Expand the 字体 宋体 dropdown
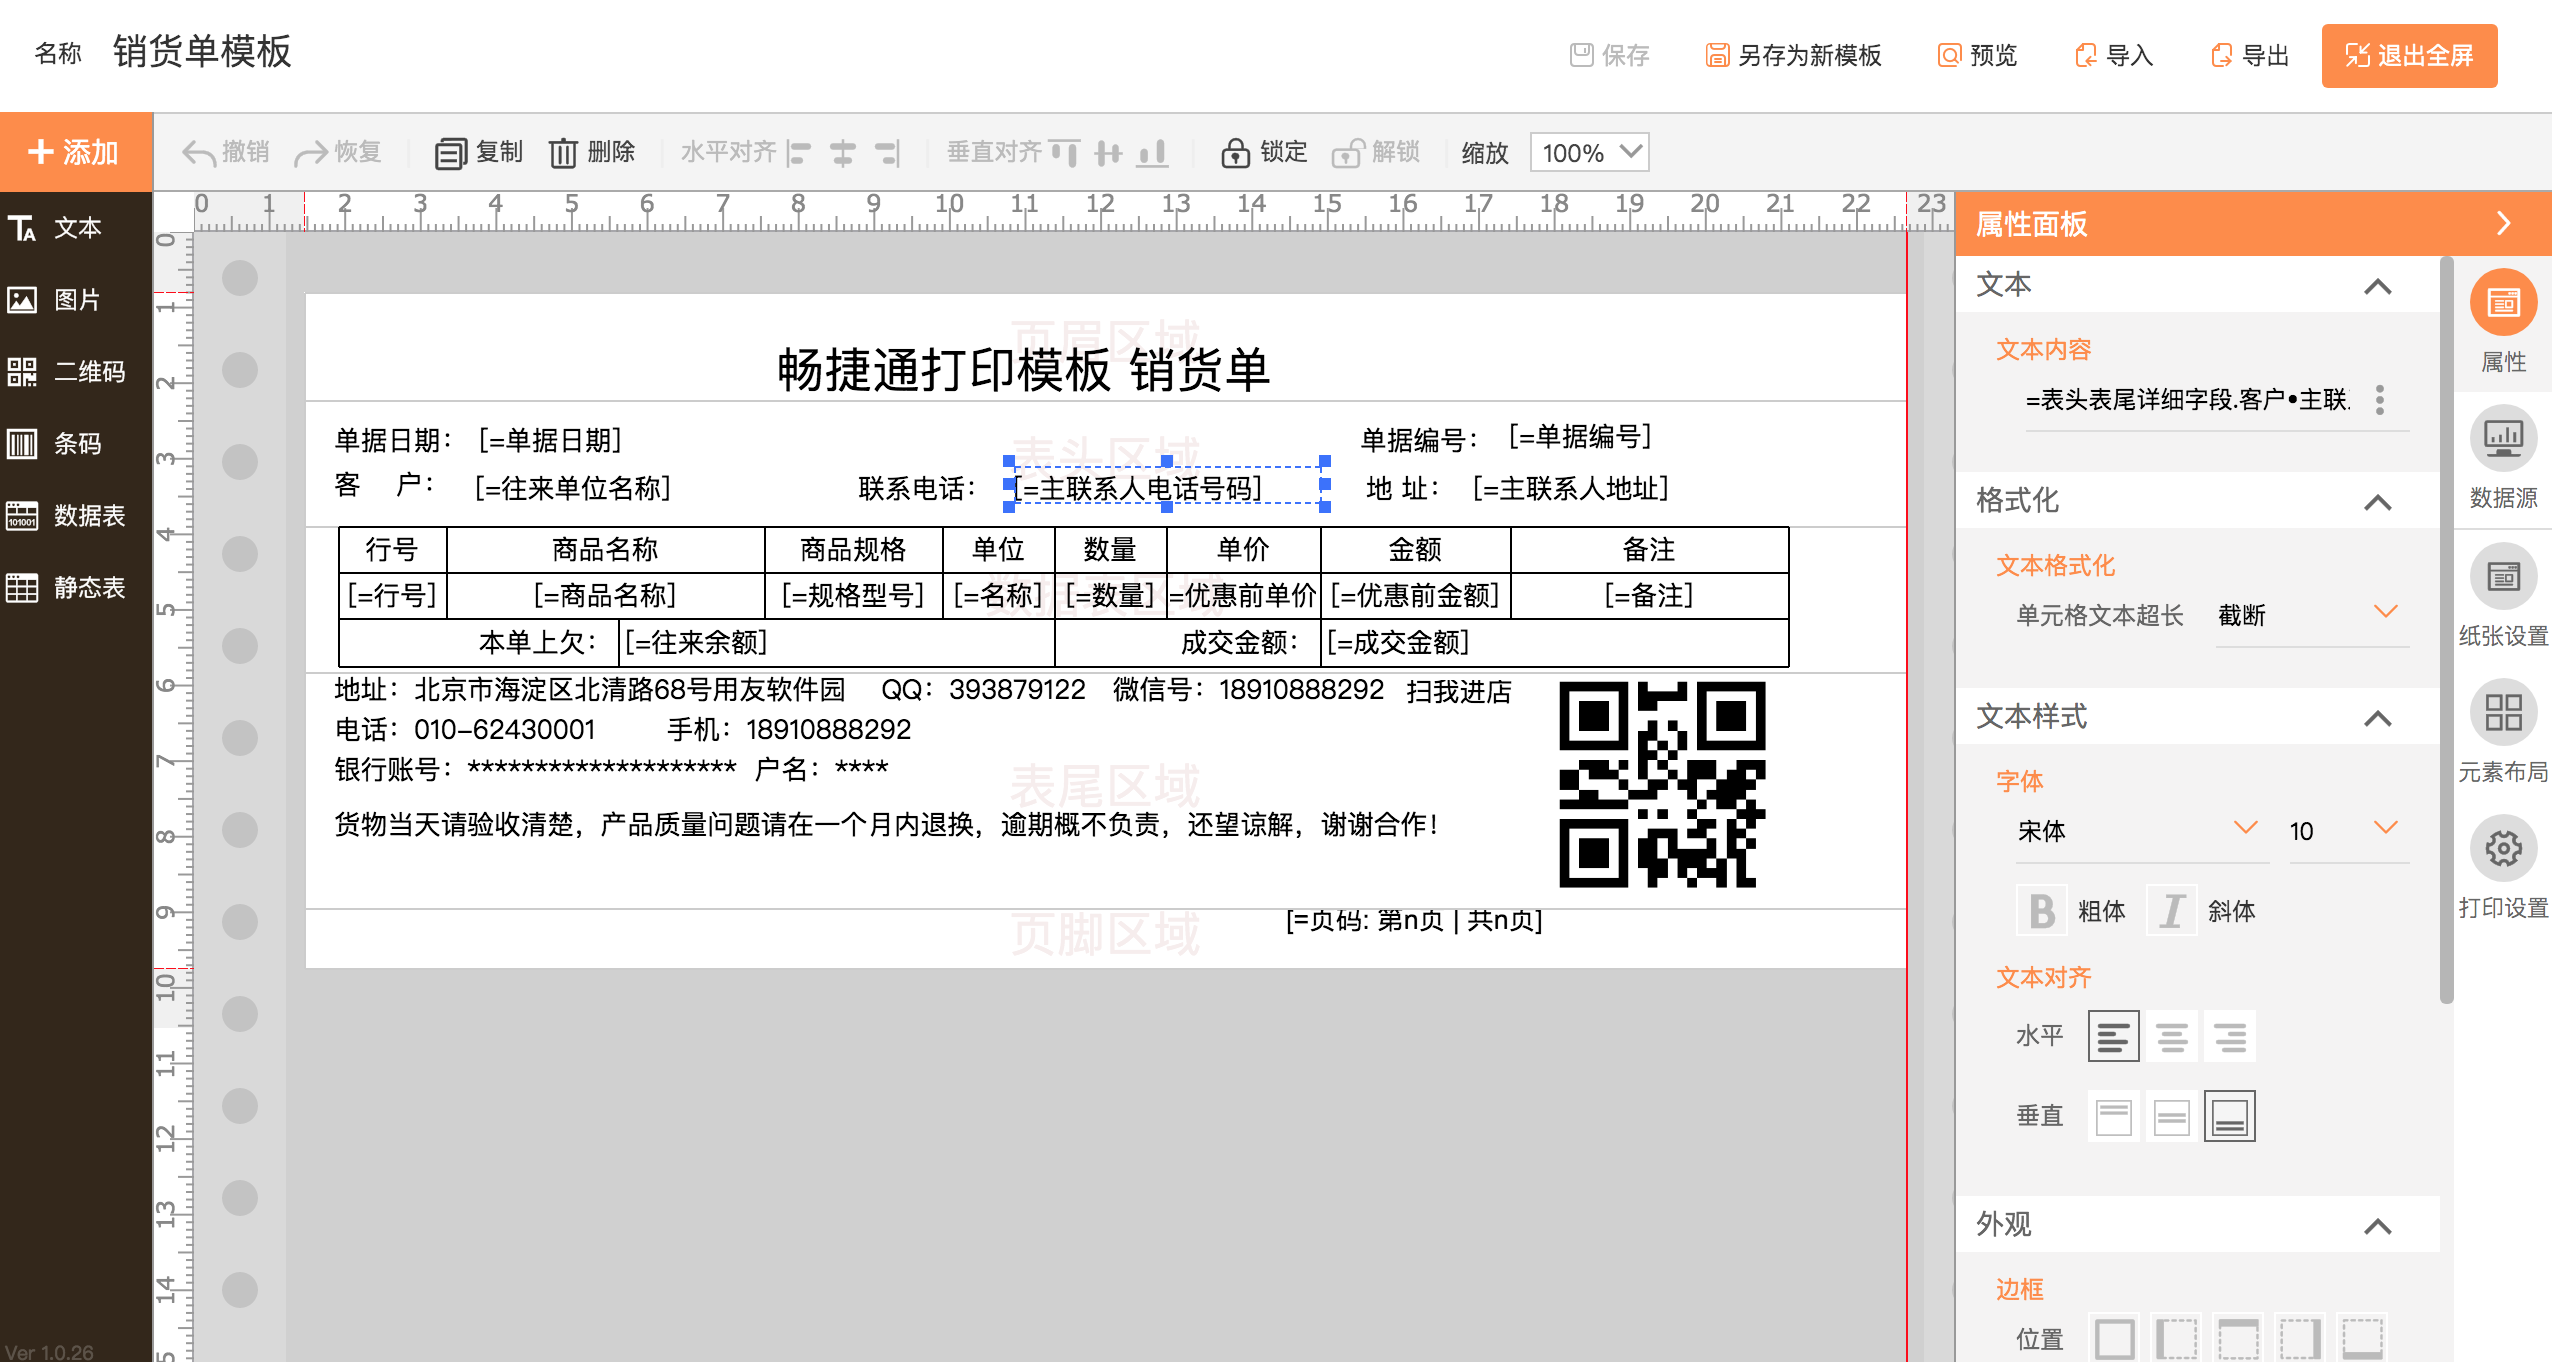2552x1362 pixels. pos(2255,830)
